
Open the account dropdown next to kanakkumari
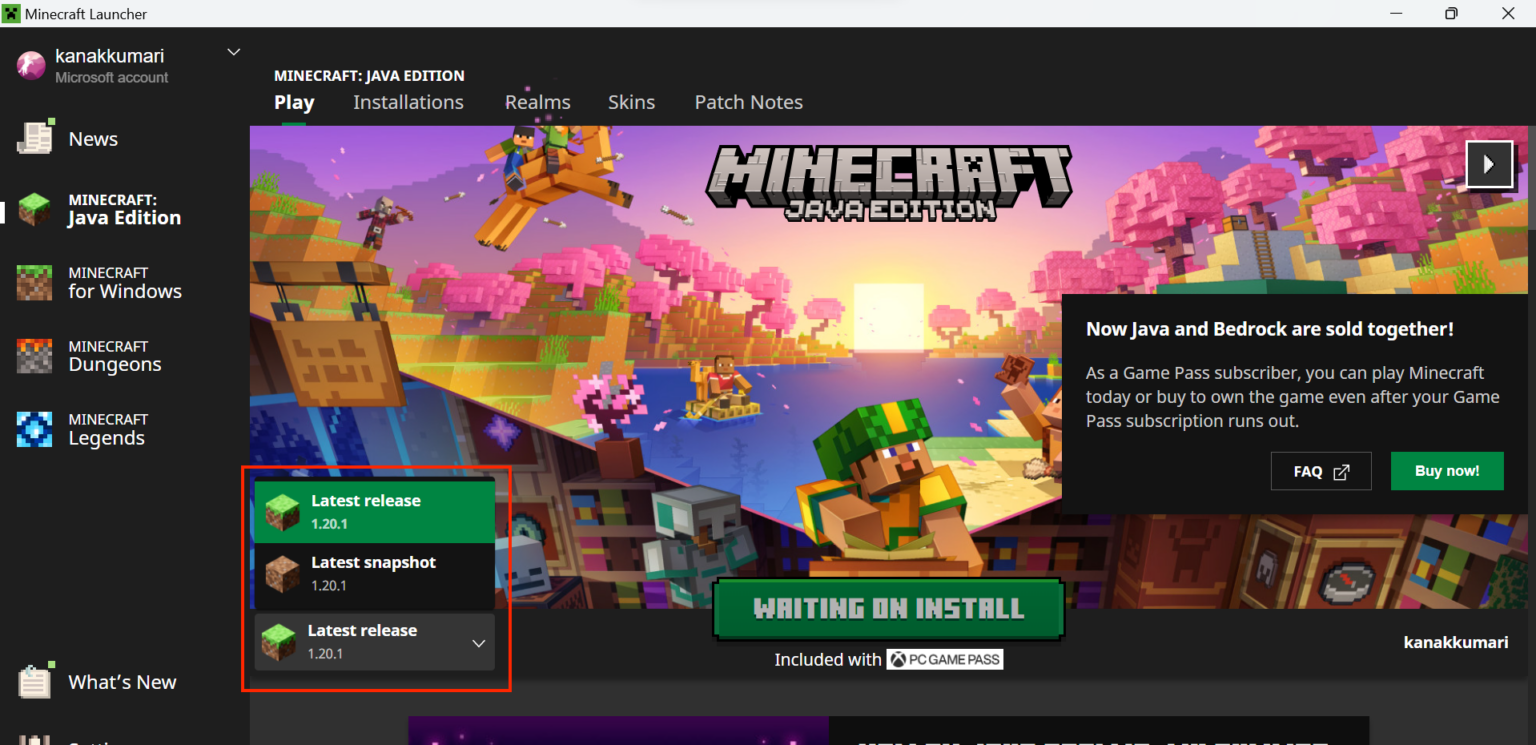(233, 52)
